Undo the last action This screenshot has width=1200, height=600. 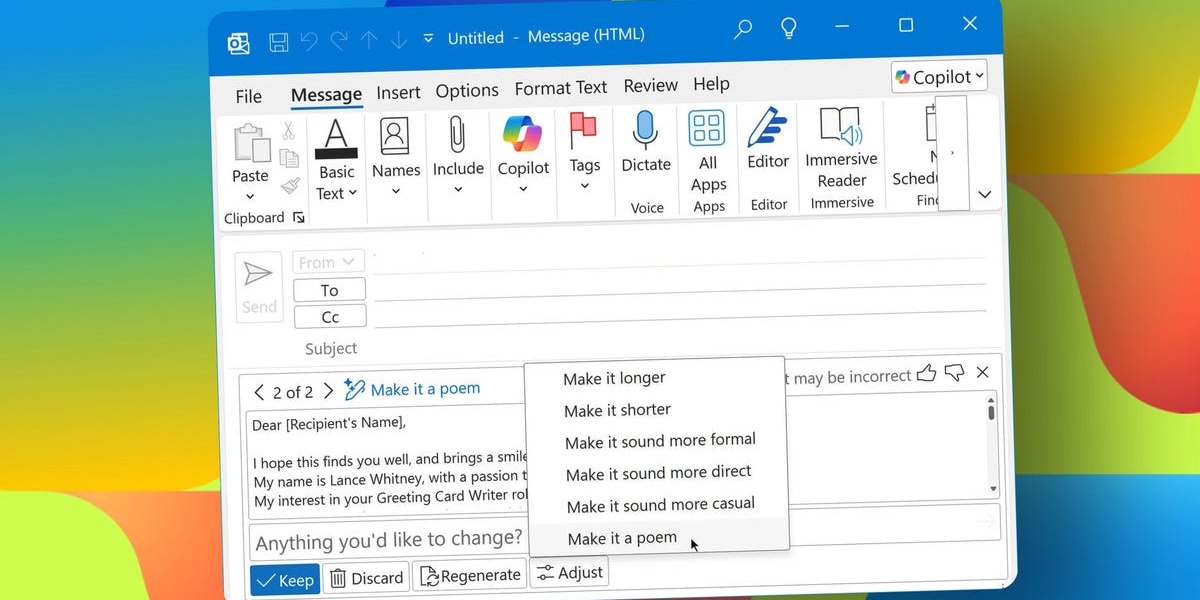[309, 41]
